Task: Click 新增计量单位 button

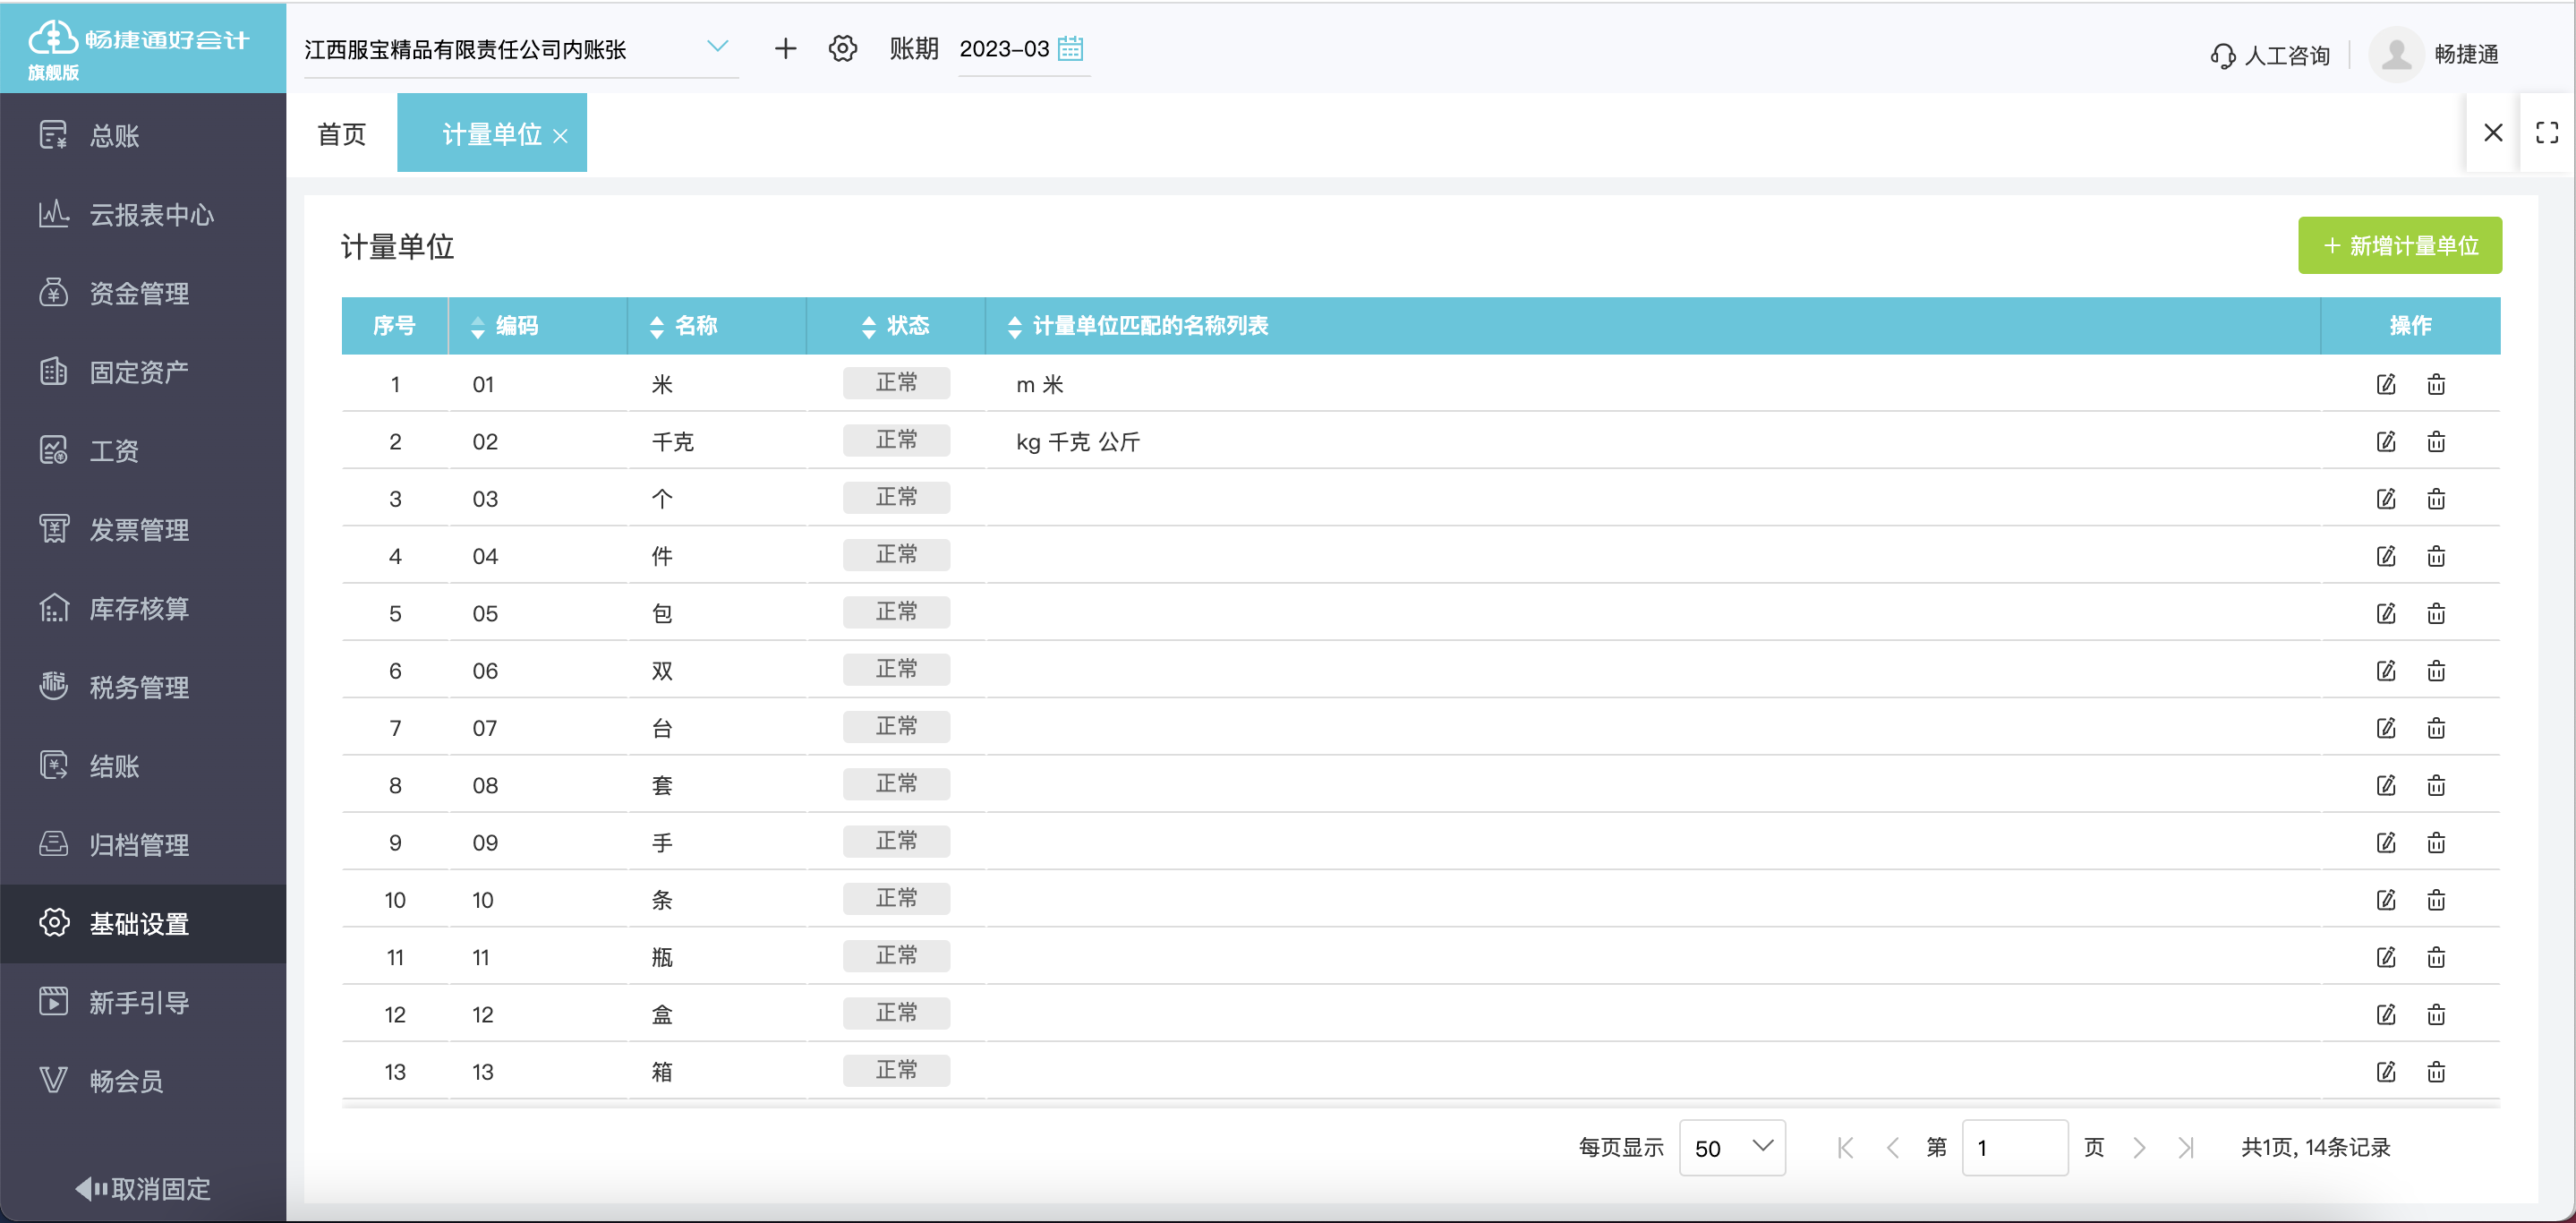Action: (2401, 246)
